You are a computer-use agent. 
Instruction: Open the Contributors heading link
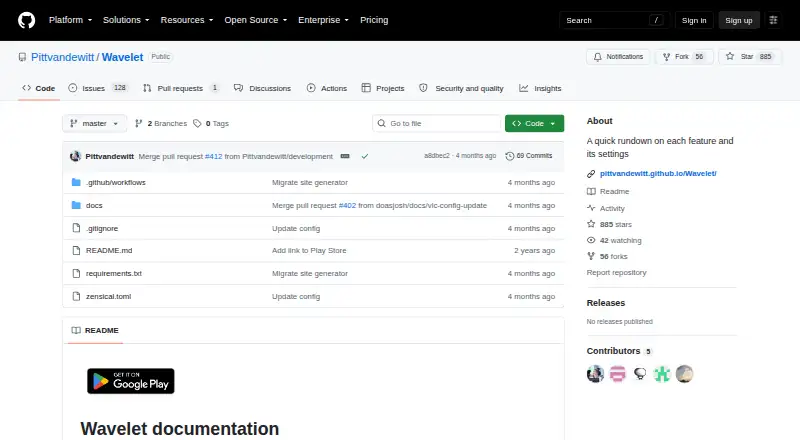point(613,351)
